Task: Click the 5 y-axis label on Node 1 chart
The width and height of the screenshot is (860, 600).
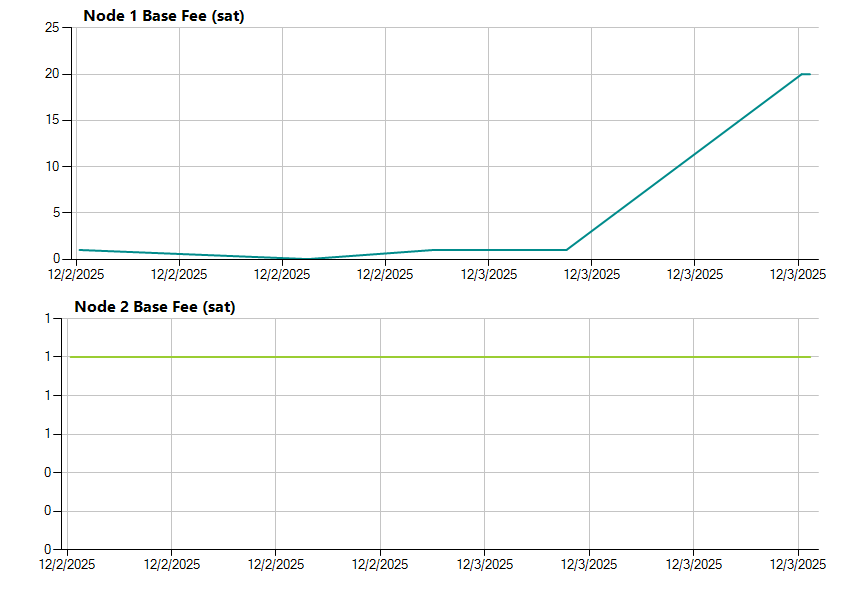Action: 56,213
